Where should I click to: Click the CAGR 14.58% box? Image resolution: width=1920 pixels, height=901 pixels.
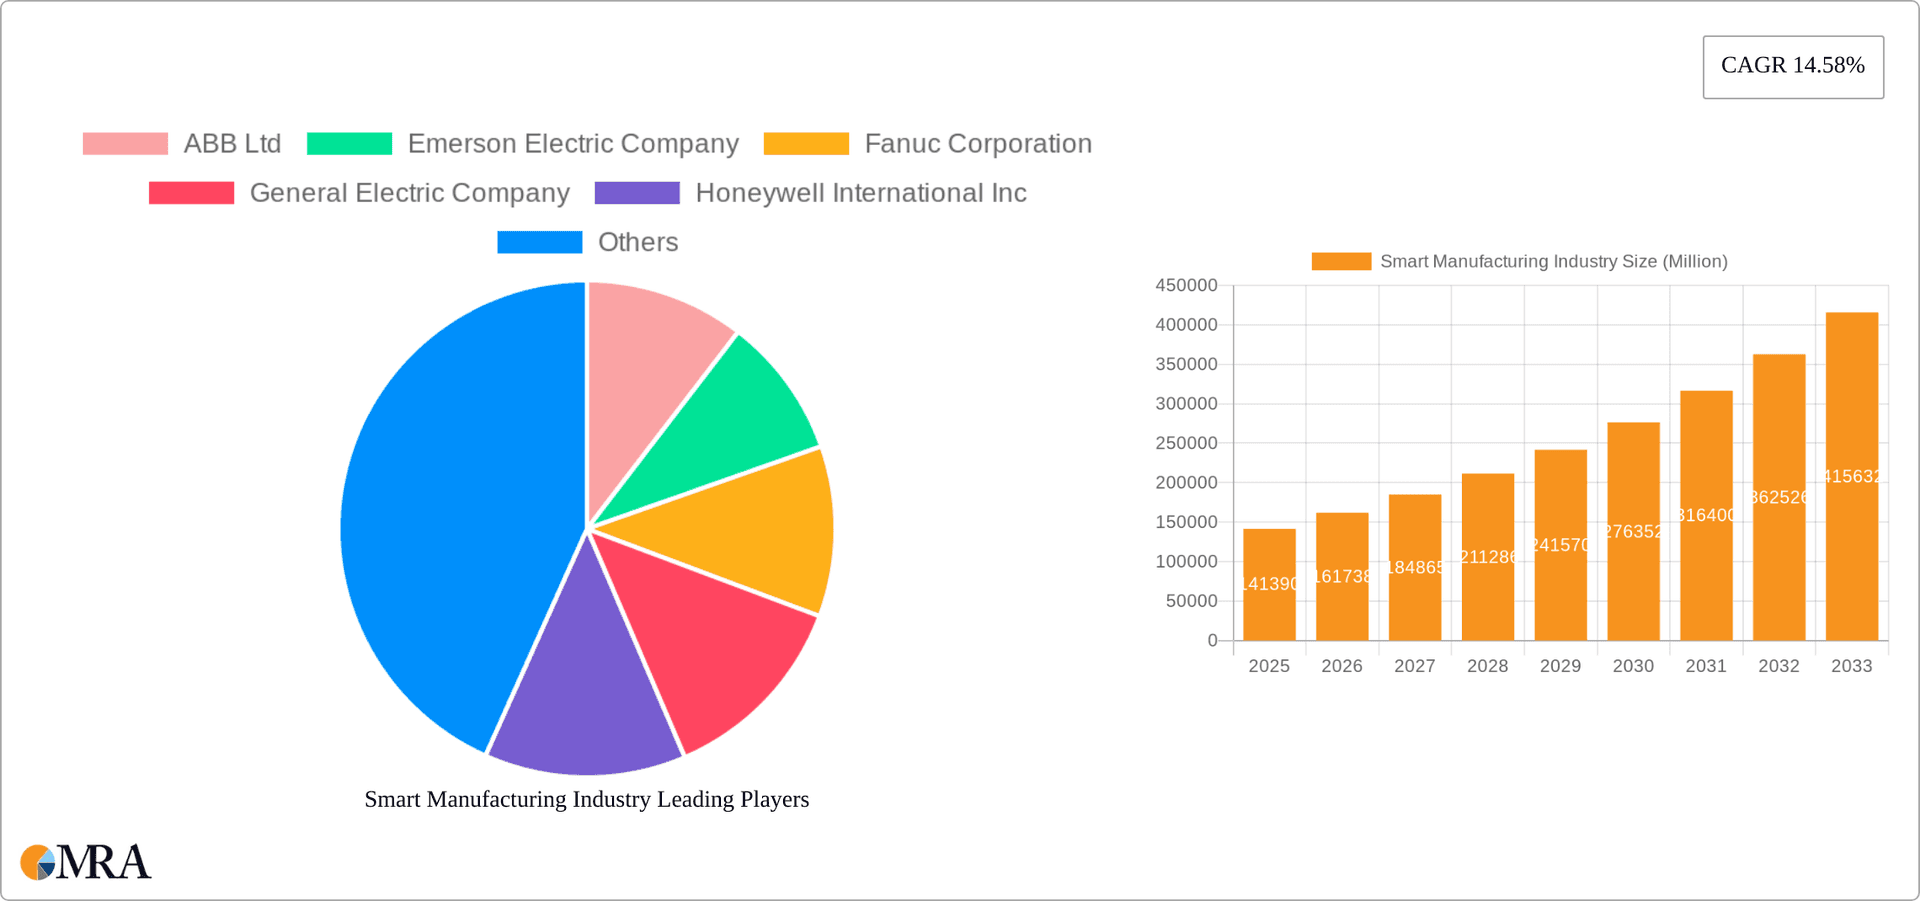(x=1792, y=66)
